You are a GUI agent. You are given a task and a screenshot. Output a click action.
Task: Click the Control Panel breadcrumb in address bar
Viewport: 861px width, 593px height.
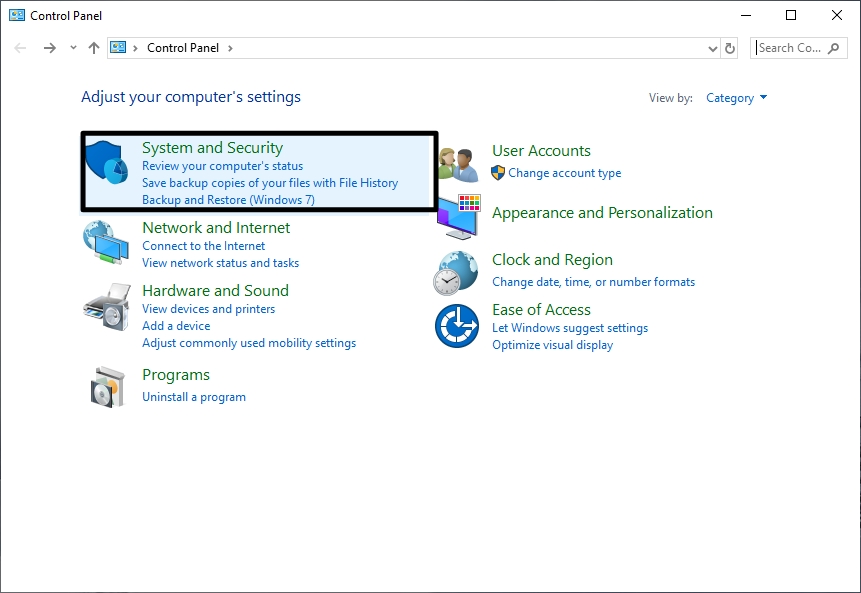click(x=182, y=48)
